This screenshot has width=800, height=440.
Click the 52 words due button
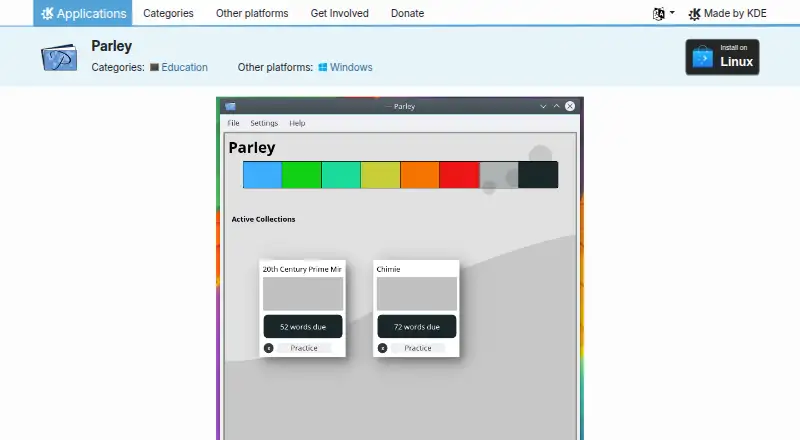click(x=303, y=327)
